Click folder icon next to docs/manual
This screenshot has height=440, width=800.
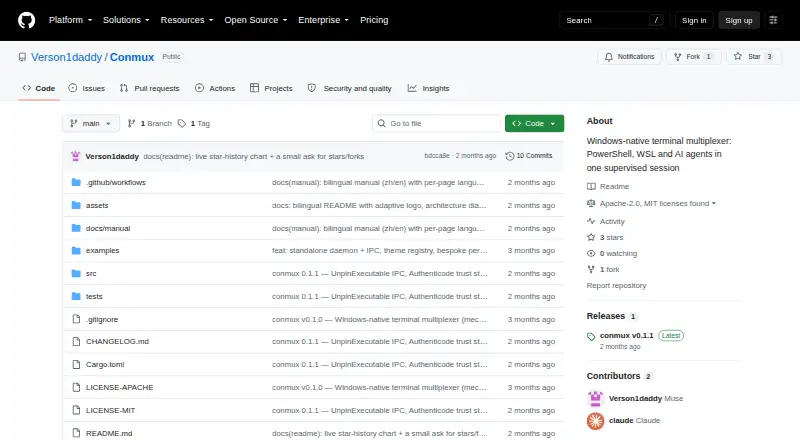(76, 228)
